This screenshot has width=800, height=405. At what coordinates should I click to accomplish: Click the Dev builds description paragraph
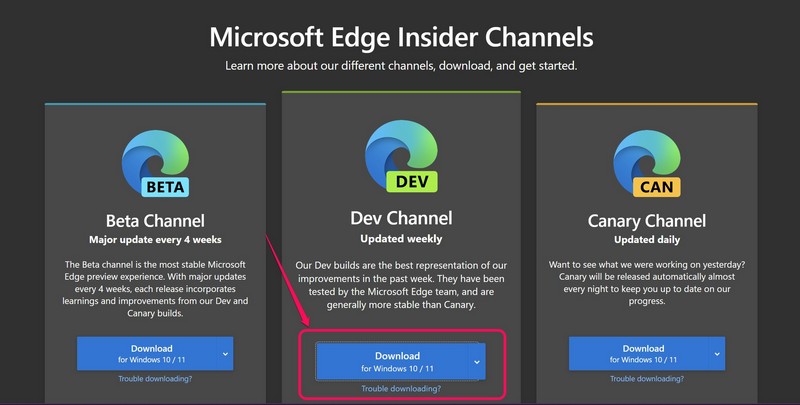coord(402,285)
